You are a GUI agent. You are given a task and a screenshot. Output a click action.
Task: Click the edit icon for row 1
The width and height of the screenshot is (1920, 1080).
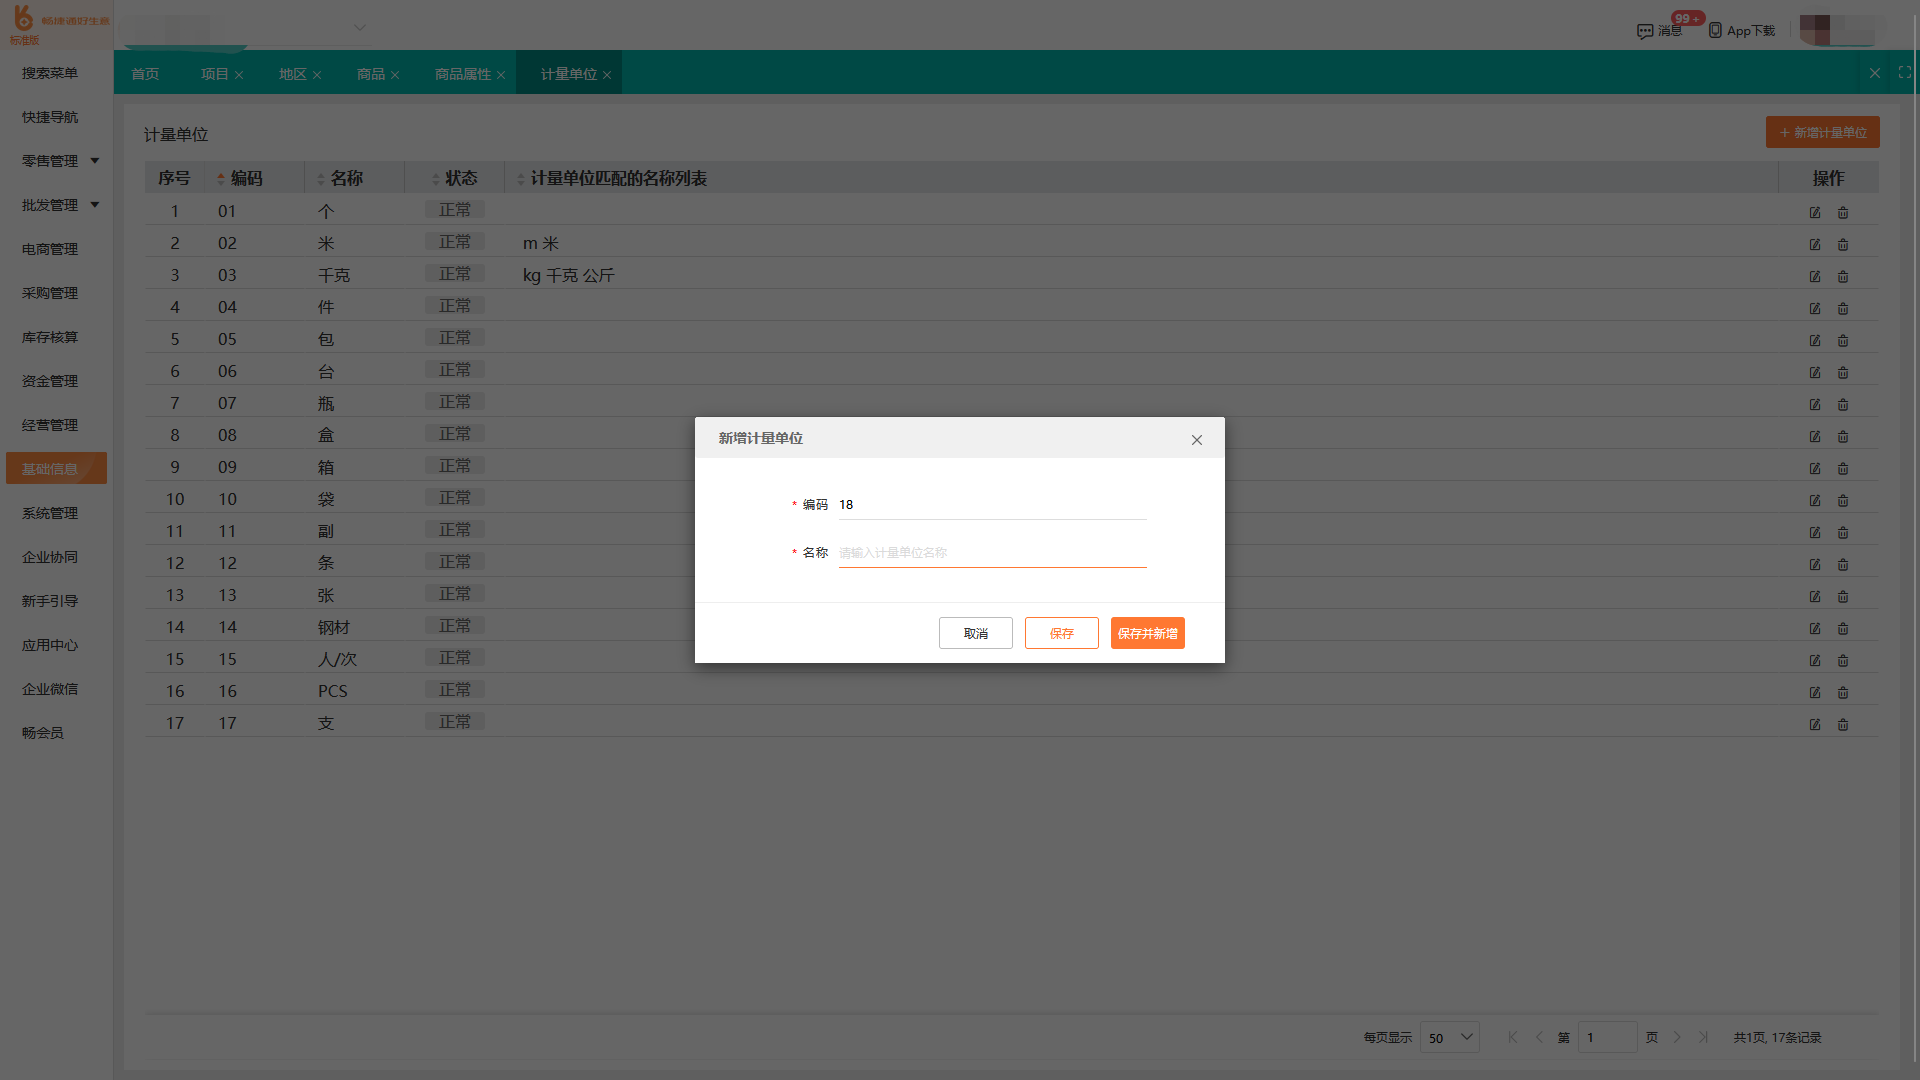click(1815, 211)
